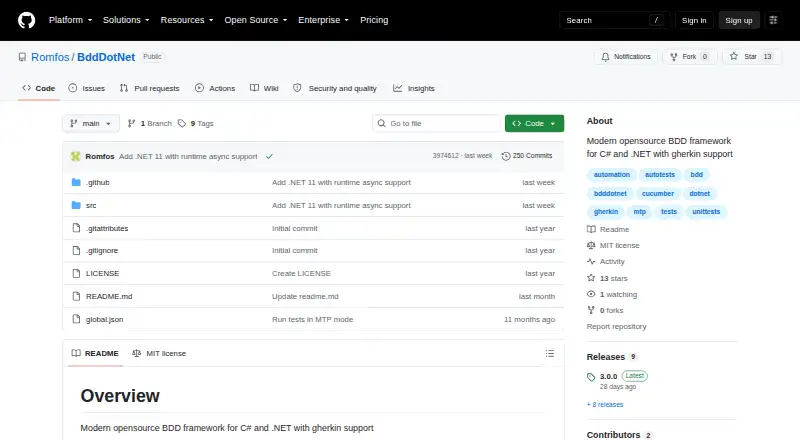Open README outline list icon
This screenshot has height=440, width=800.
click(x=549, y=353)
